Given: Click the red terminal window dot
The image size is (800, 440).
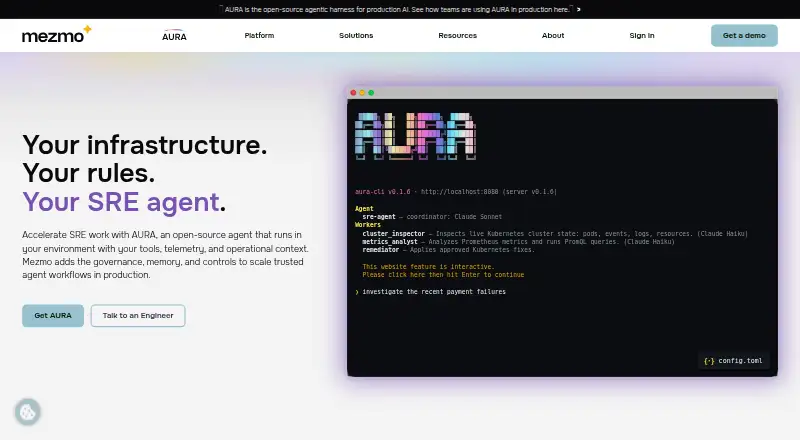Looking at the screenshot, I should pos(353,92).
